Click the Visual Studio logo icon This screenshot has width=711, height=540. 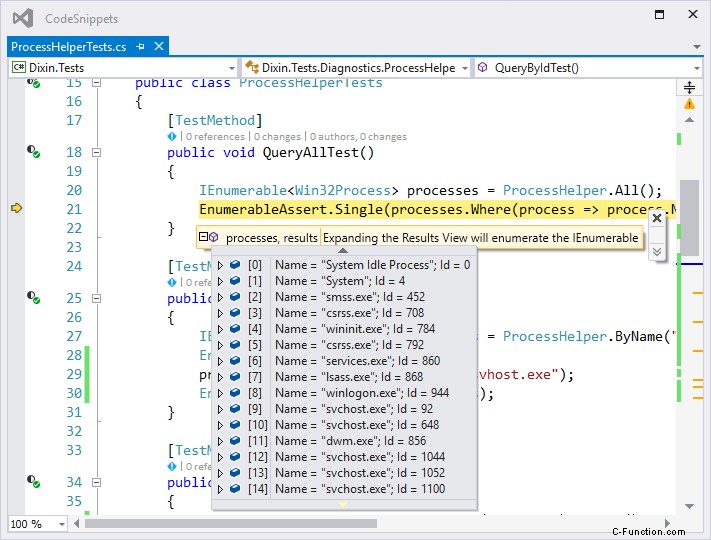tap(22, 17)
